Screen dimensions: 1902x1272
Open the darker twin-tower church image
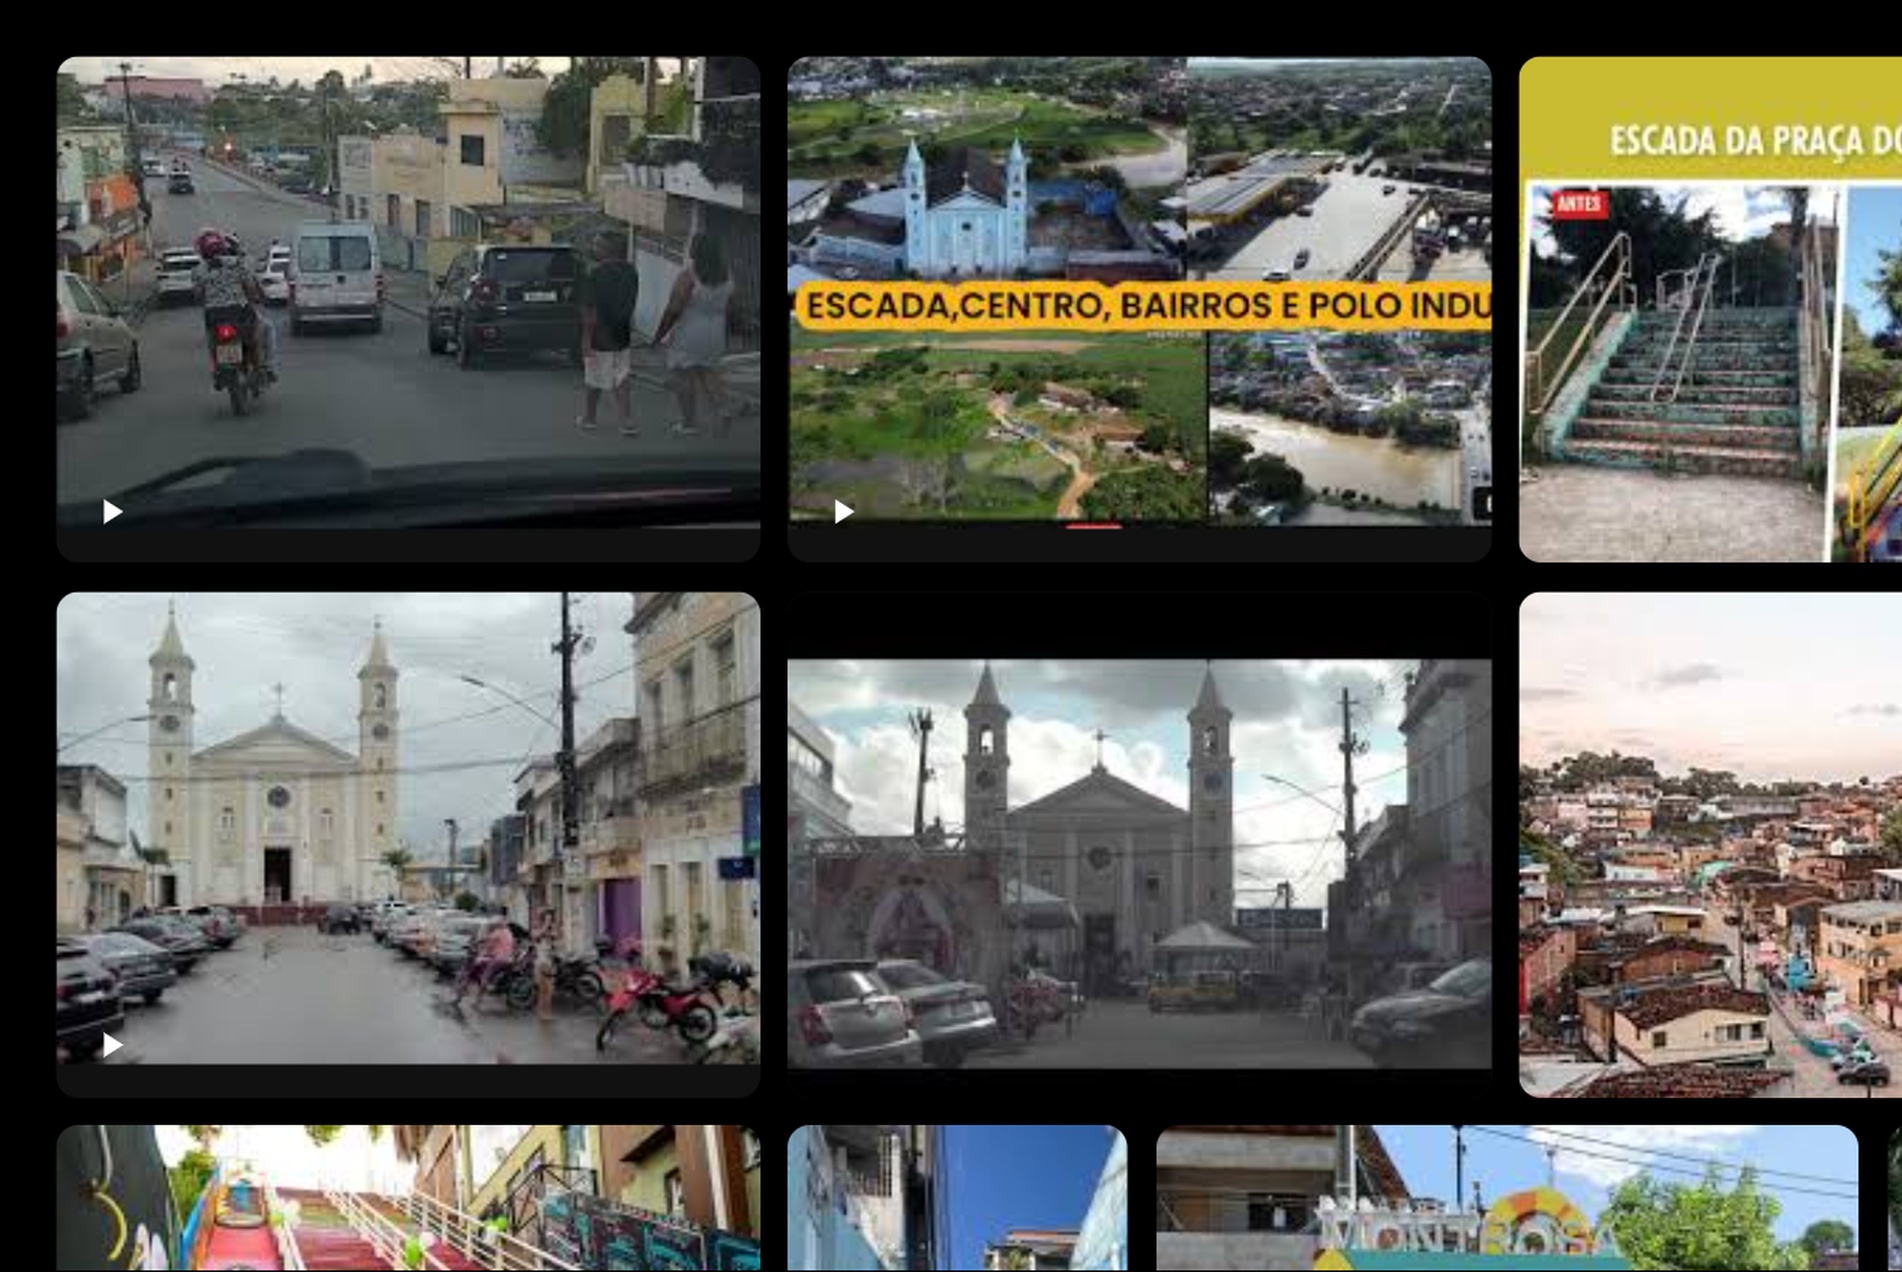pos(1138,862)
